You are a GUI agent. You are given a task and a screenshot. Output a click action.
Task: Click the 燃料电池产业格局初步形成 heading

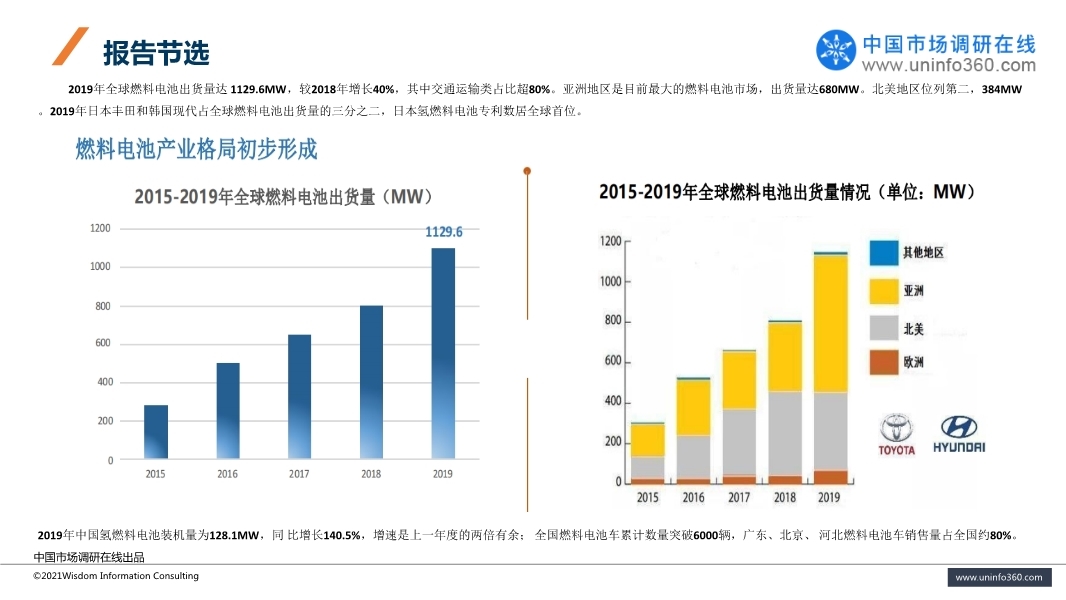click(x=196, y=150)
